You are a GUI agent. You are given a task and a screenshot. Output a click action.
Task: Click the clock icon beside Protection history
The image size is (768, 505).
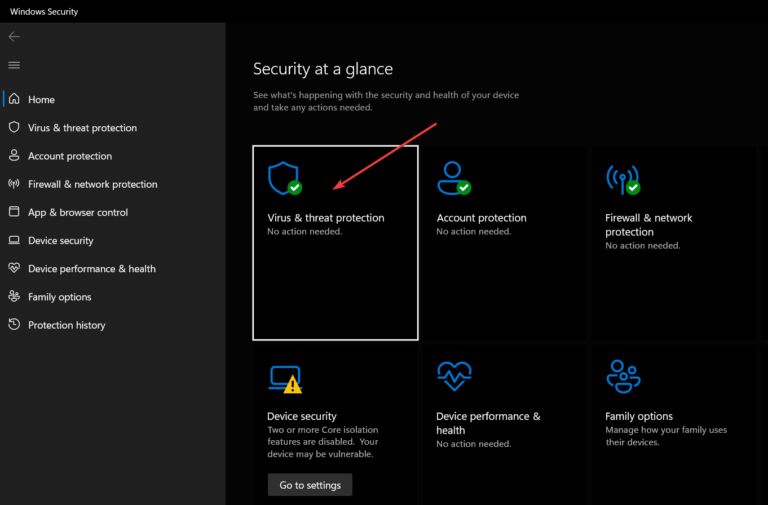point(14,324)
